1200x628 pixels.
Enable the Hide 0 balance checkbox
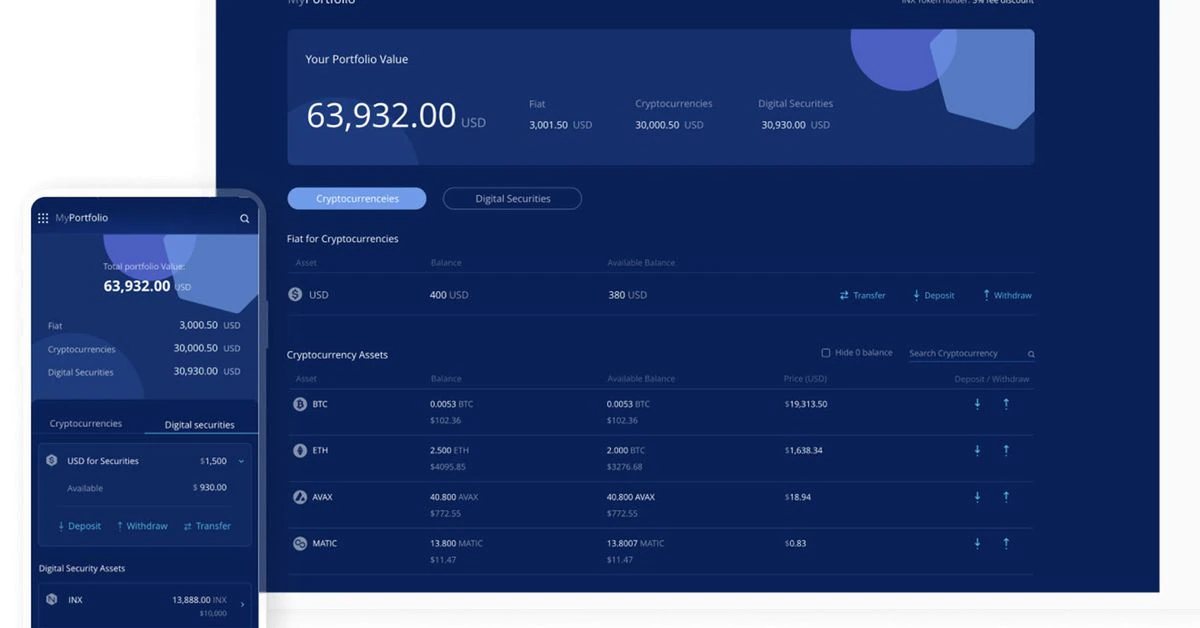tap(826, 353)
